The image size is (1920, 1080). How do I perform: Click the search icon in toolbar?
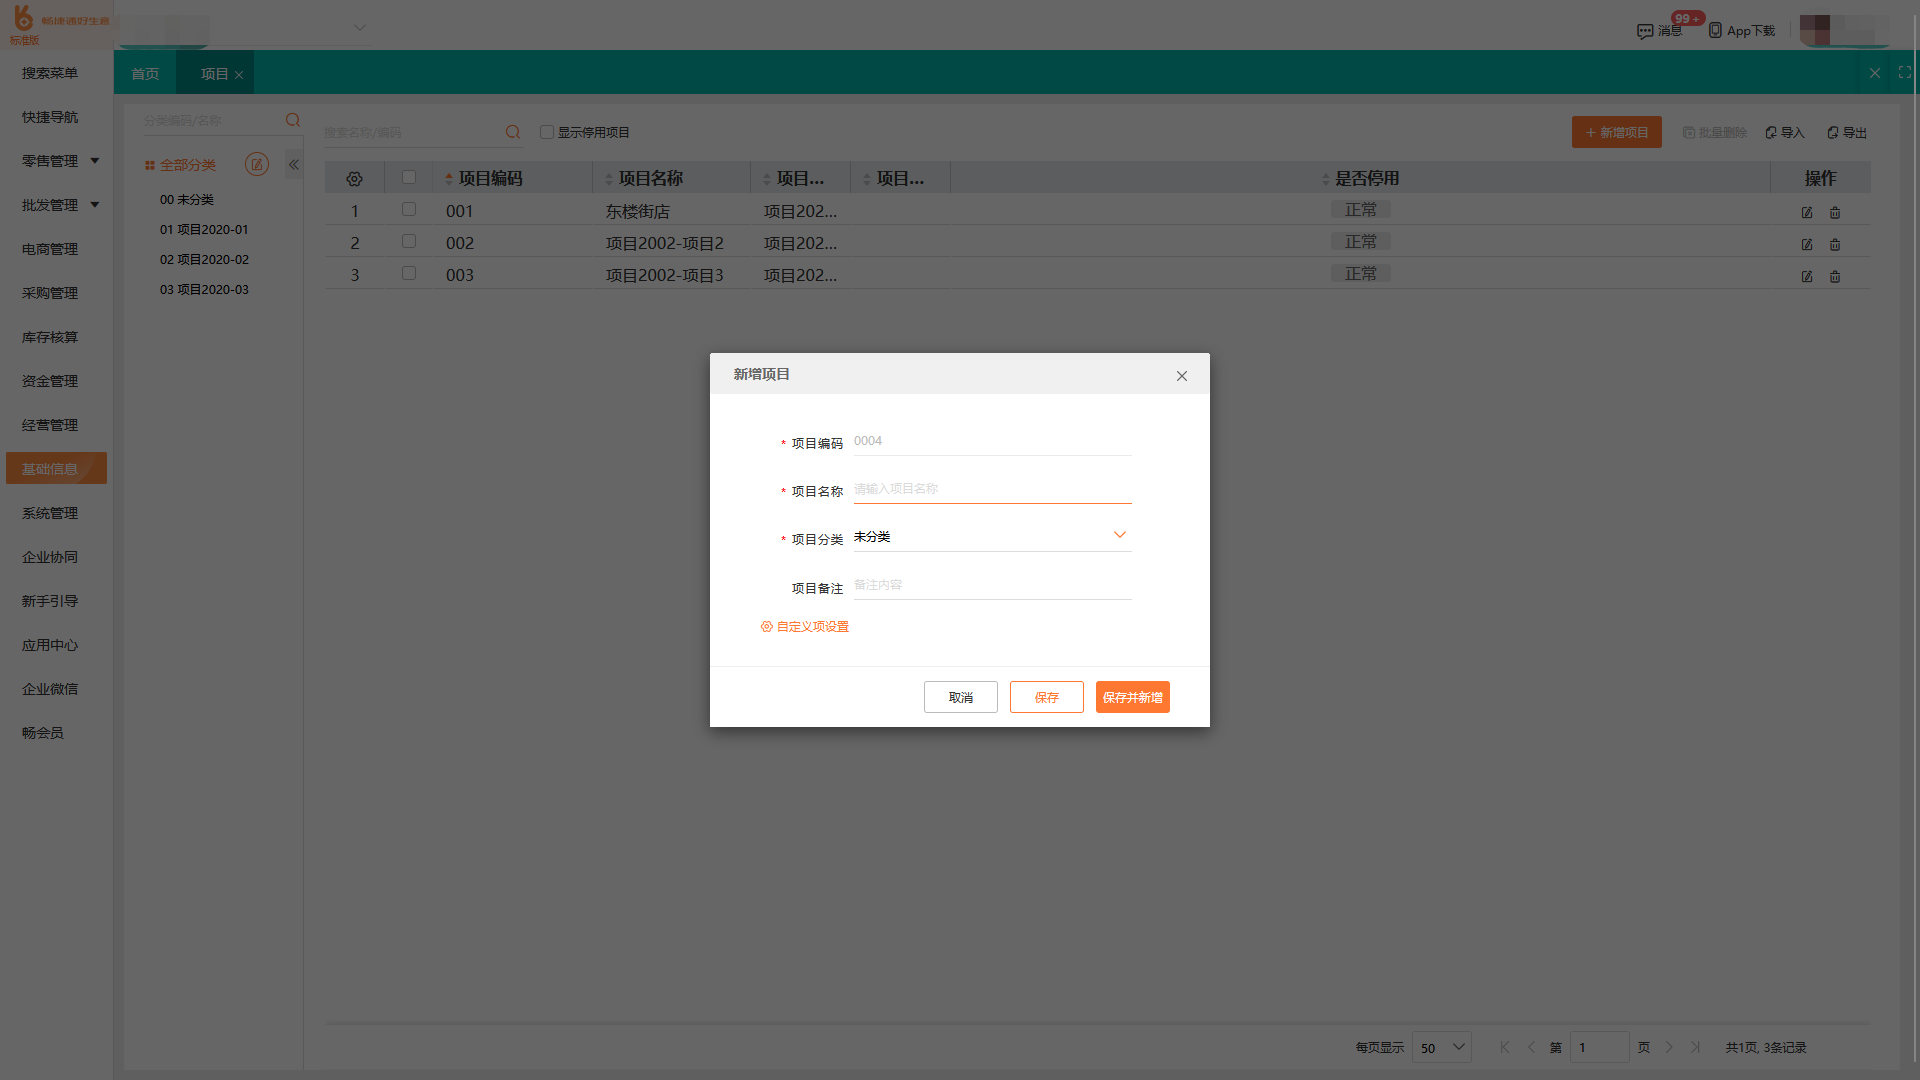pyautogui.click(x=516, y=132)
